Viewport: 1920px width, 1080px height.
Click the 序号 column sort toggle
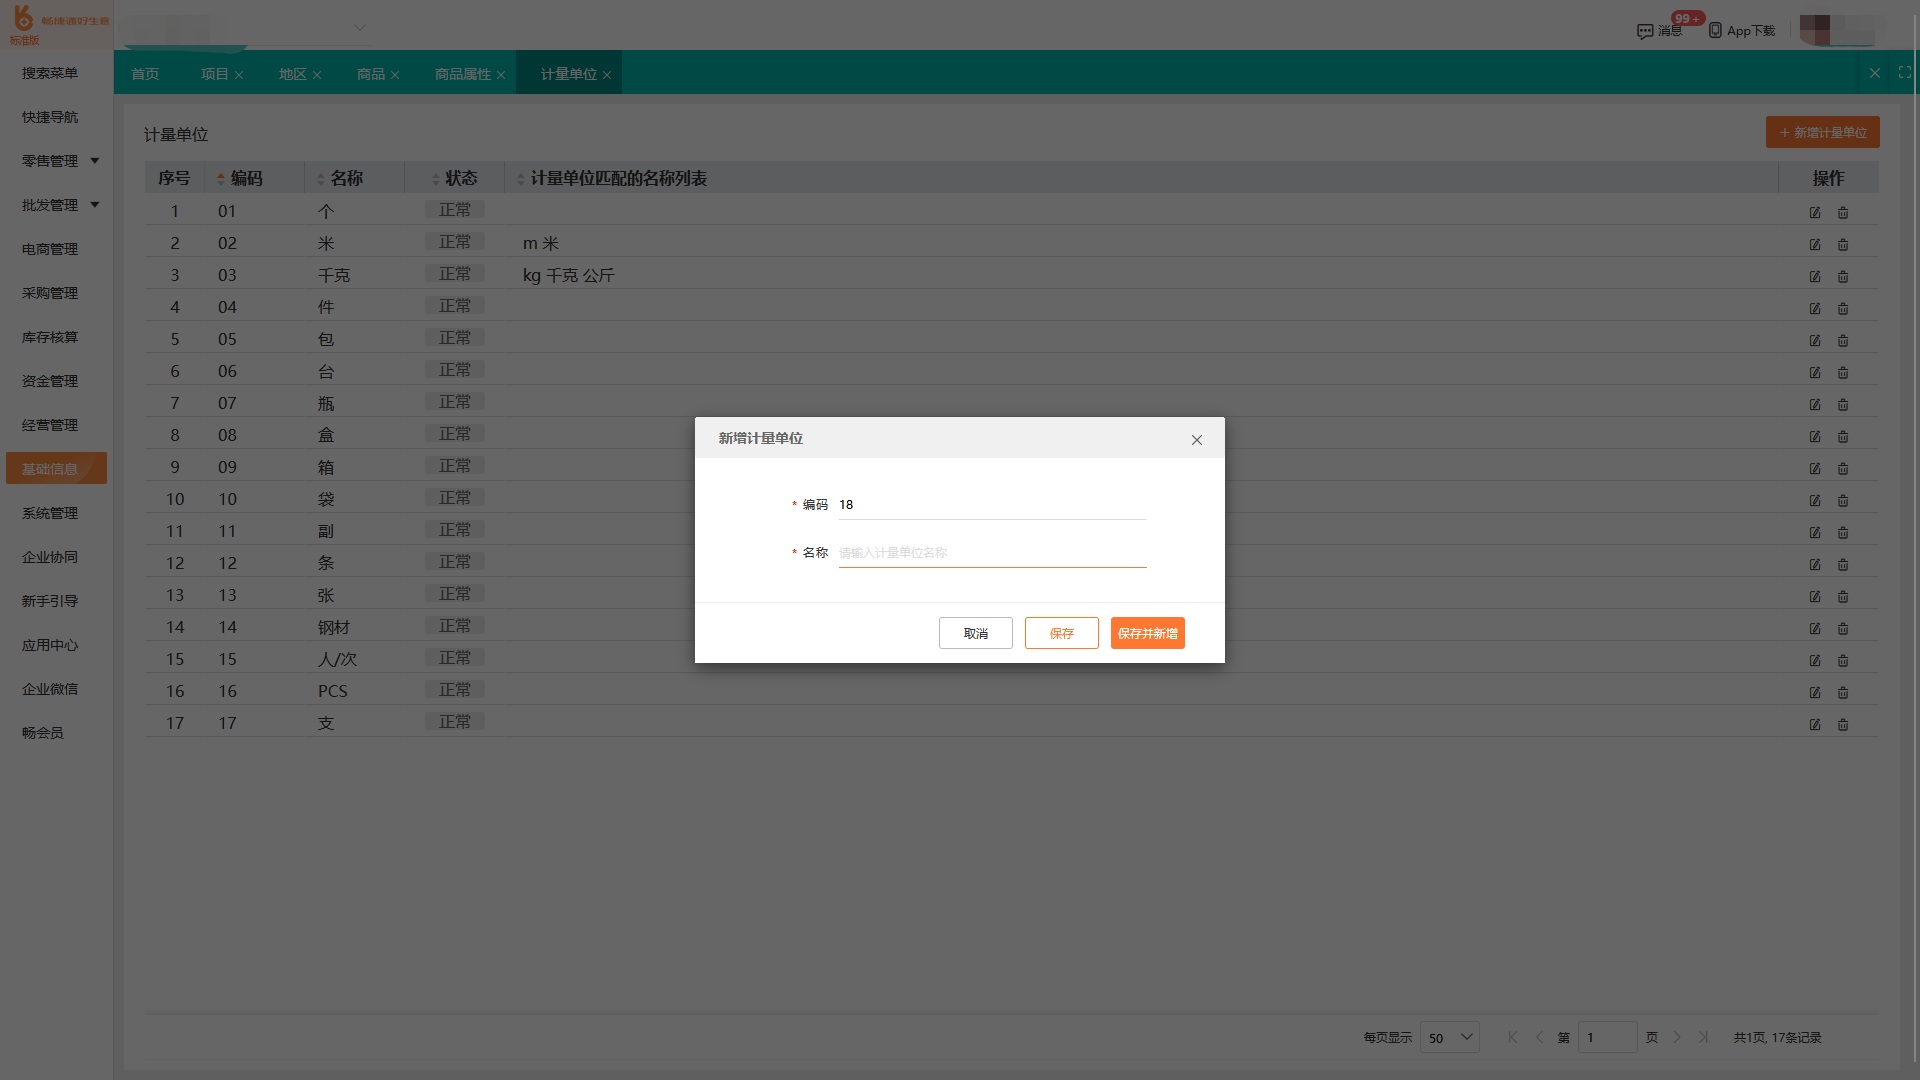[175, 178]
